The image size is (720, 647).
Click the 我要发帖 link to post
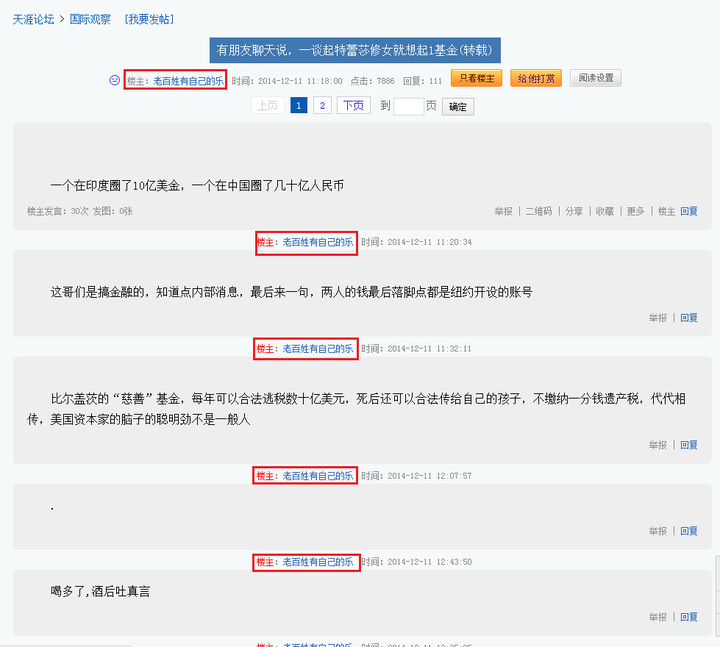point(149,19)
